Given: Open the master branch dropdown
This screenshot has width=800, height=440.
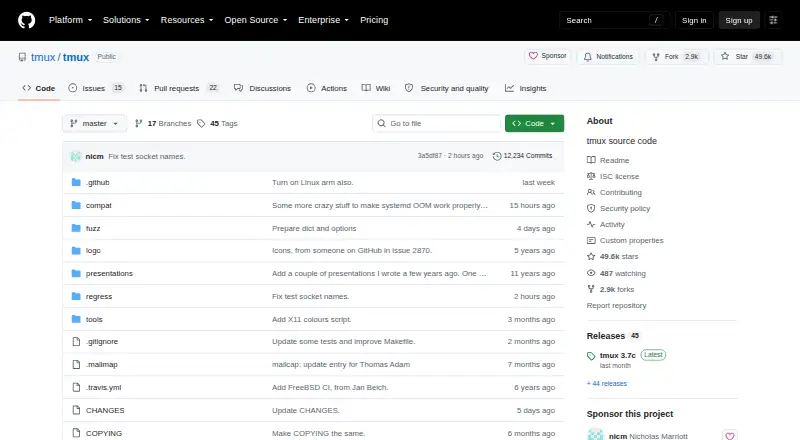Looking at the screenshot, I should point(94,124).
